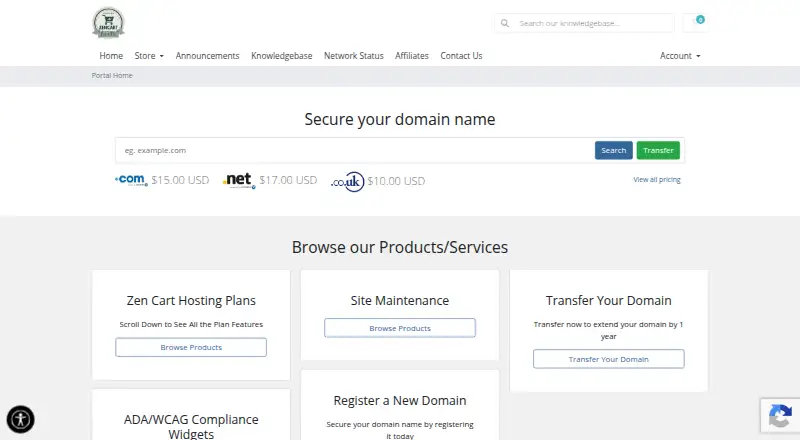Open the Knowledgebase menu item
This screenshot has height=440, width=800.
point(282,56)
